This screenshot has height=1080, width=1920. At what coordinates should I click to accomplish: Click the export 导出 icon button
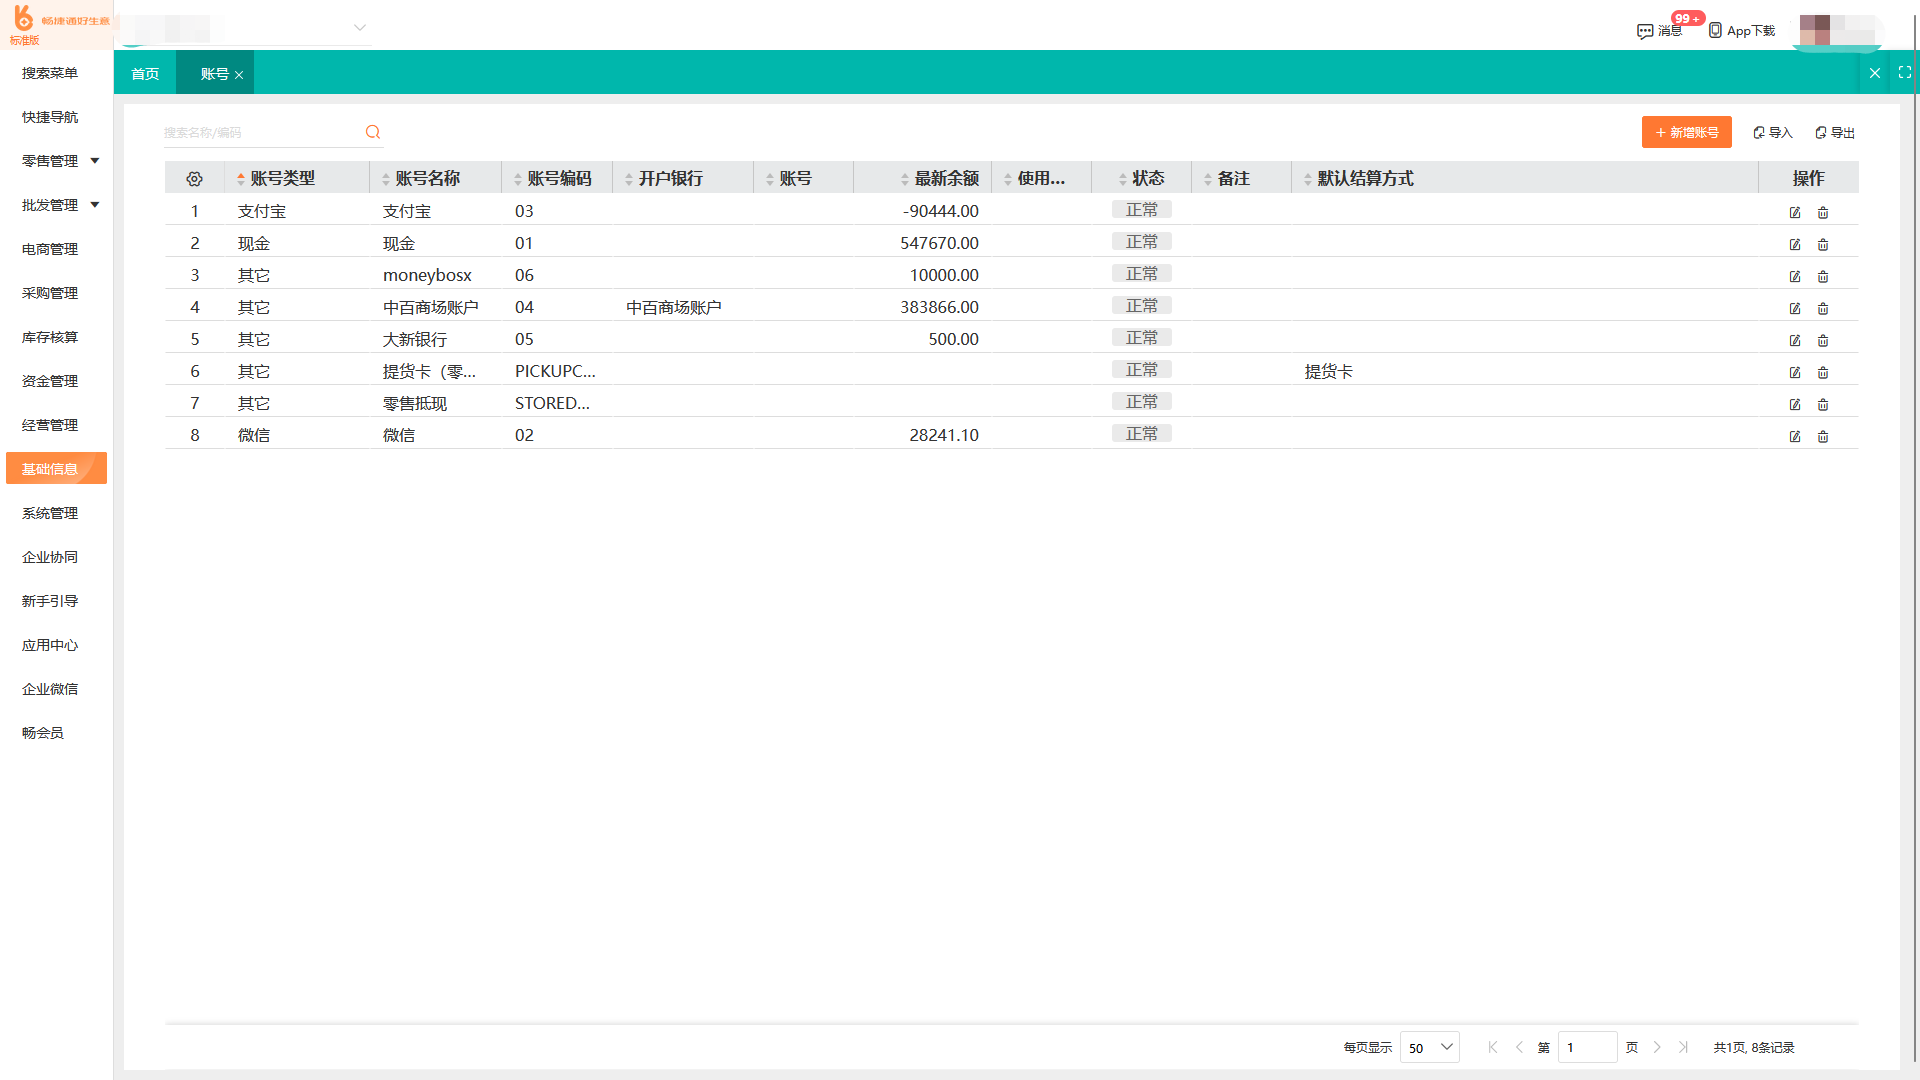coord(1834,132)
